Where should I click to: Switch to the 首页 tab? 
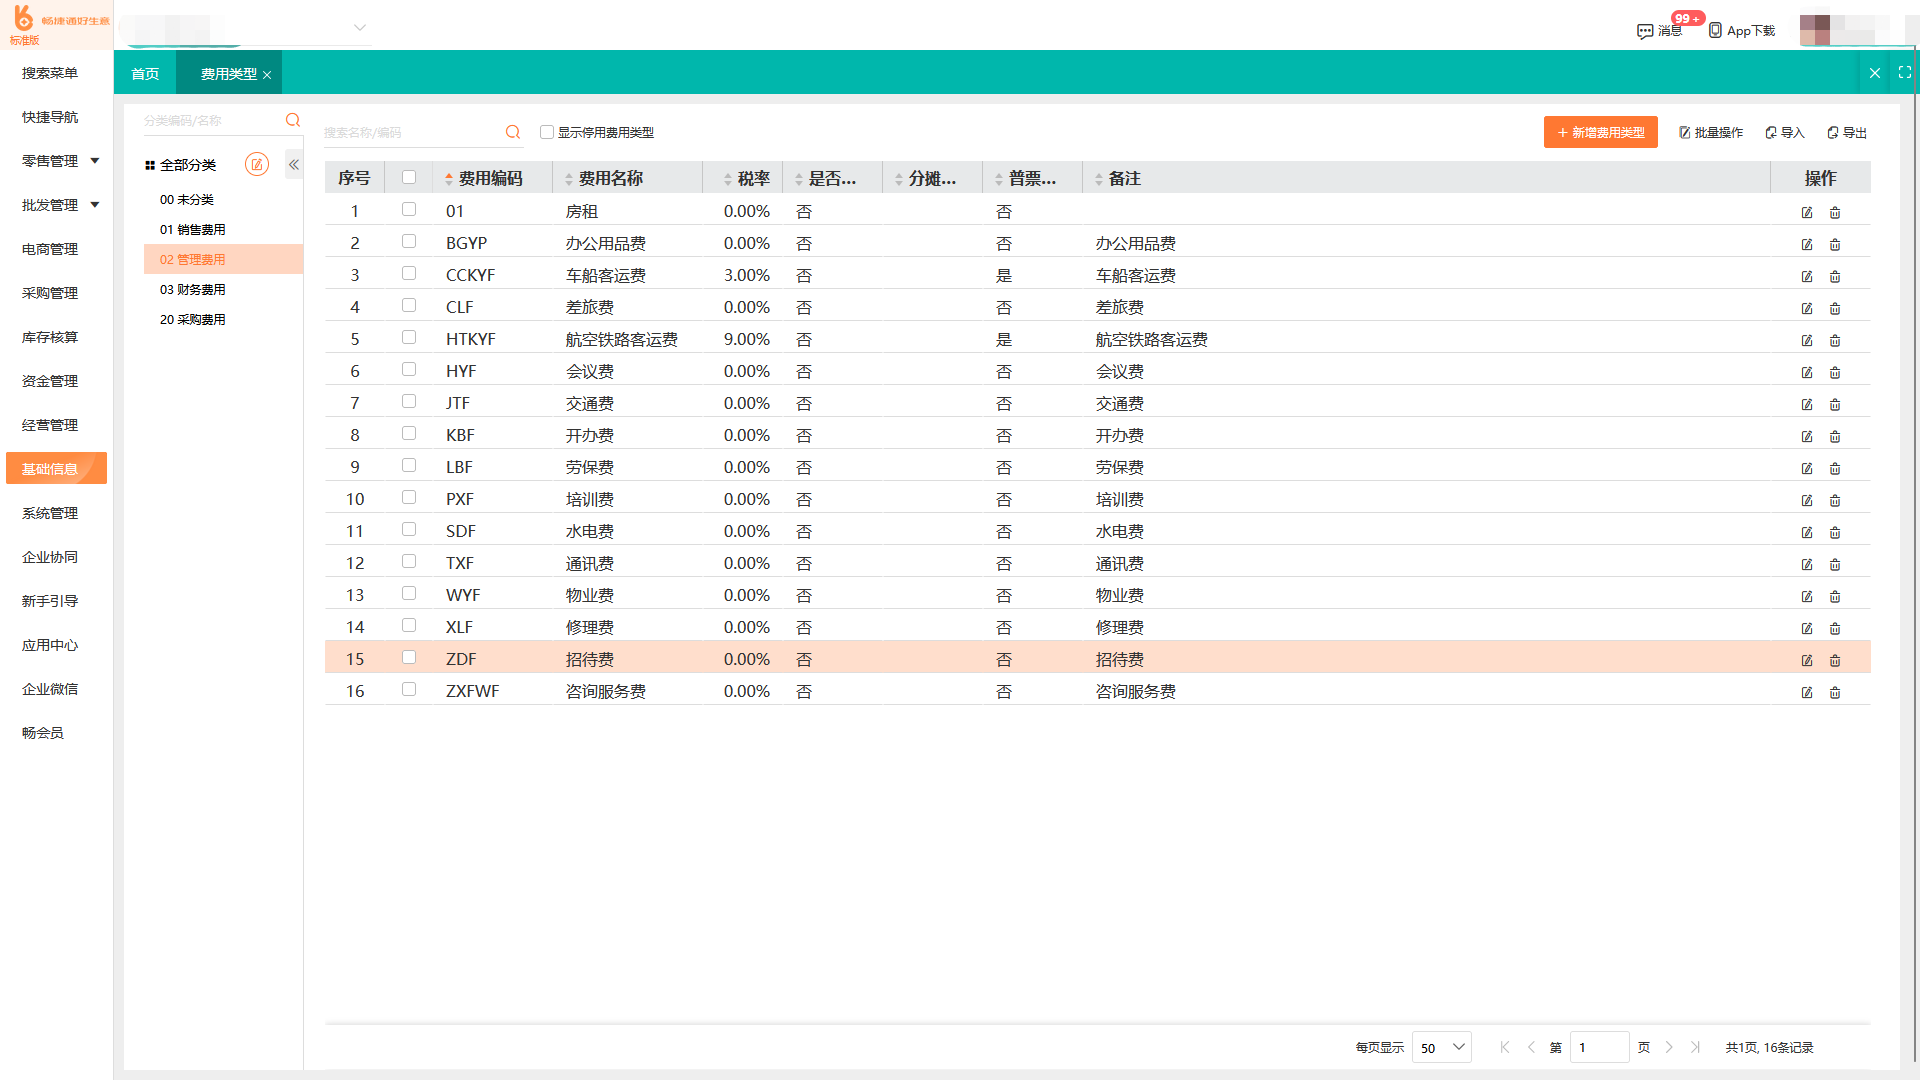coord(145,74)
